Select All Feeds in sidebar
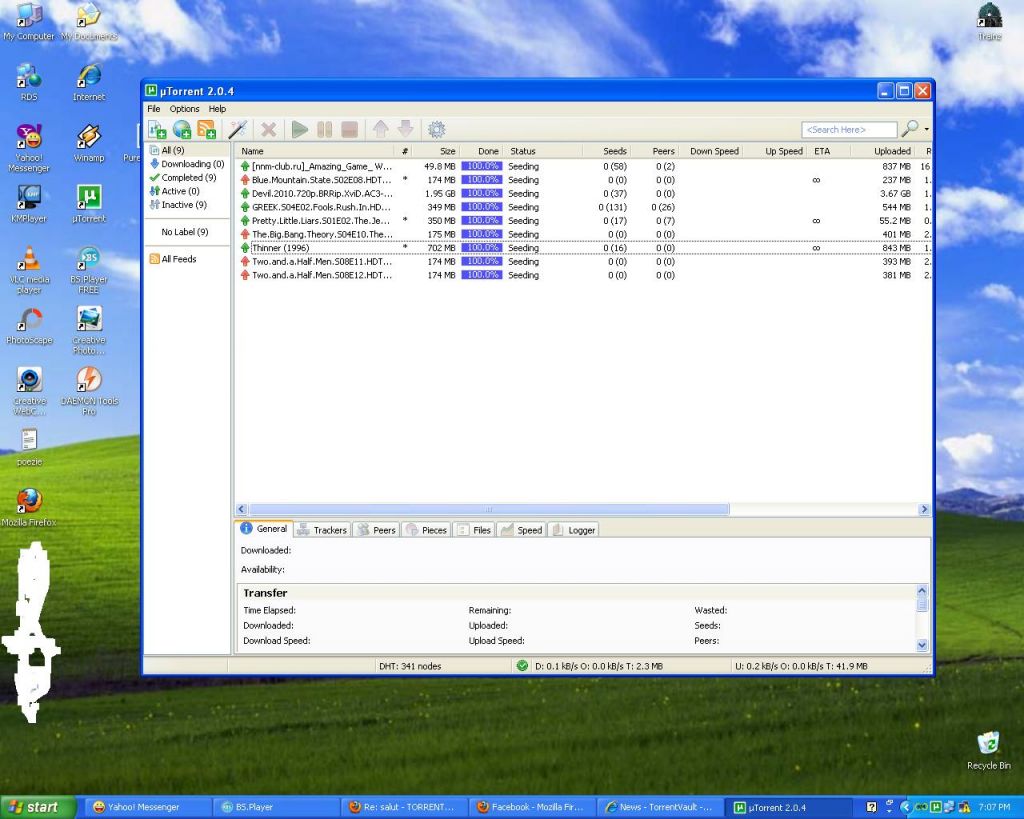The width and height of the screenshot is (1024, 819). (x=178, y=259)
